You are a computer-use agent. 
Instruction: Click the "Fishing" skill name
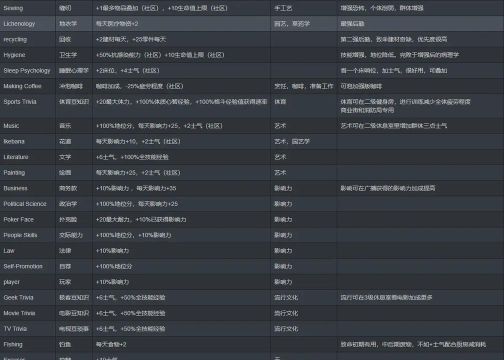[x=13, y=344]
